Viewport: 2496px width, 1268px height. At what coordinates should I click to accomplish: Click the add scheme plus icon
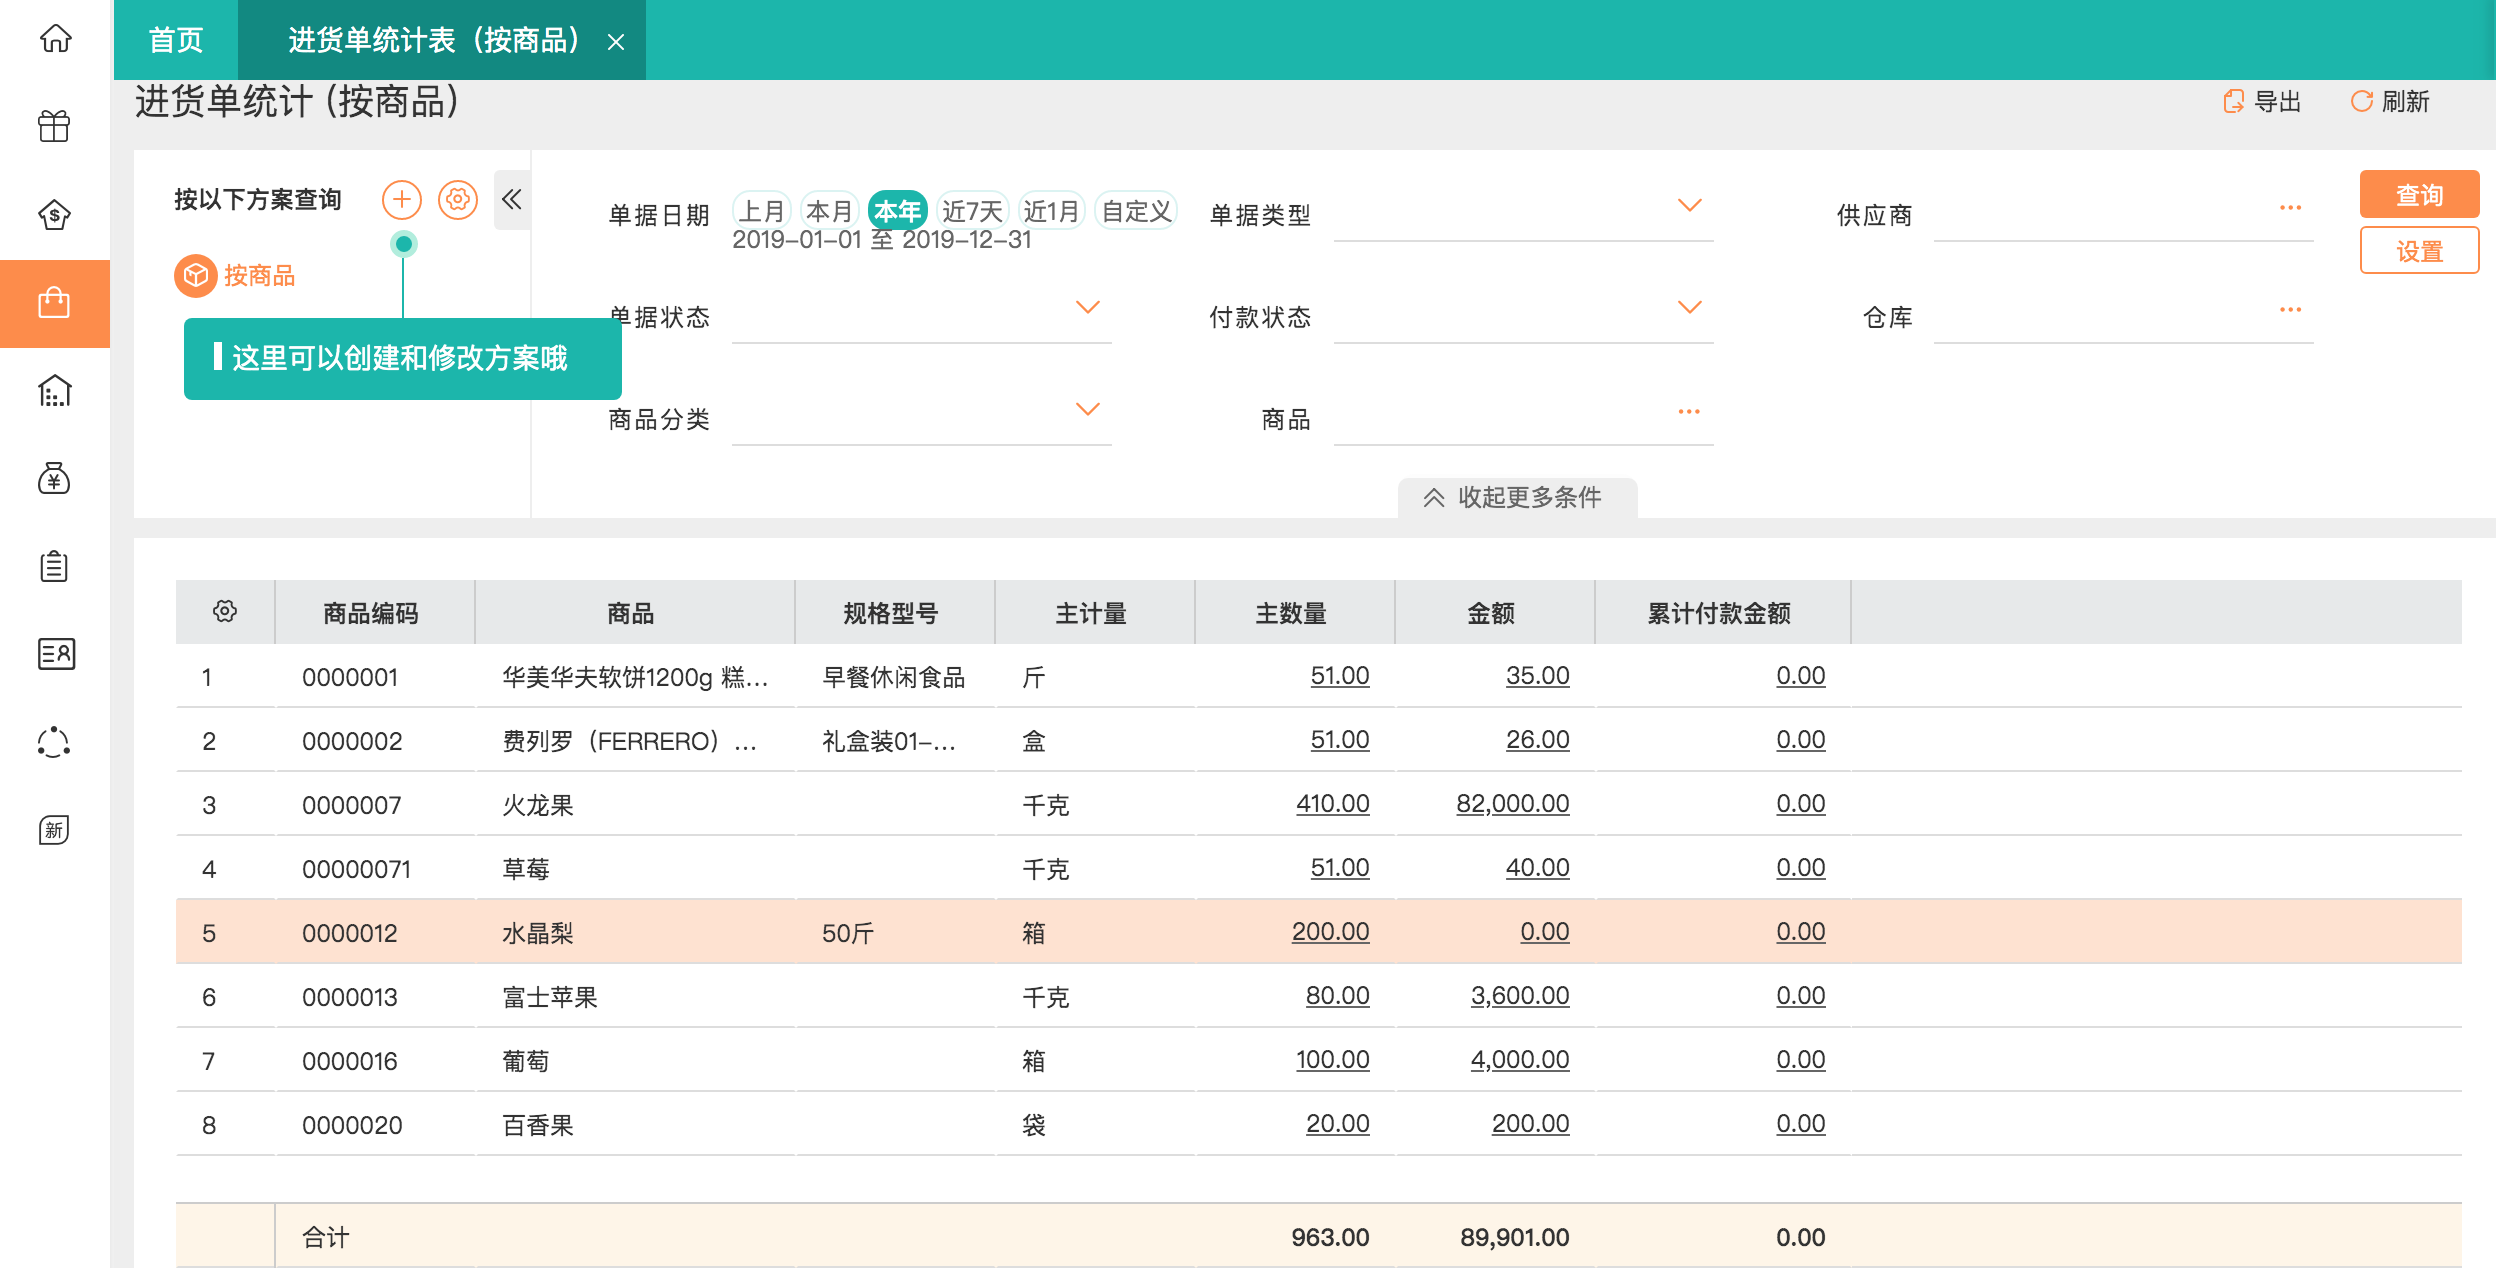(x=401, y=196)
